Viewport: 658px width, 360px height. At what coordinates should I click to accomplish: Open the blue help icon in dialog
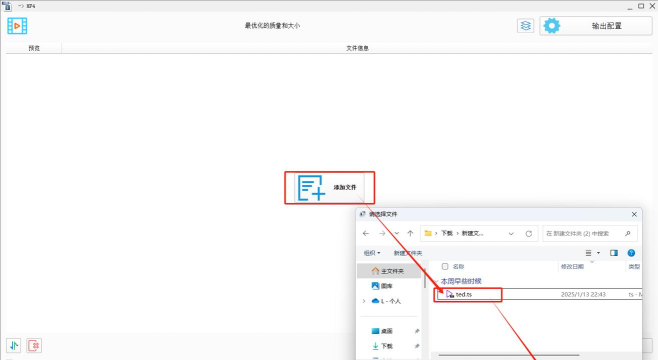tap(631, 253)
